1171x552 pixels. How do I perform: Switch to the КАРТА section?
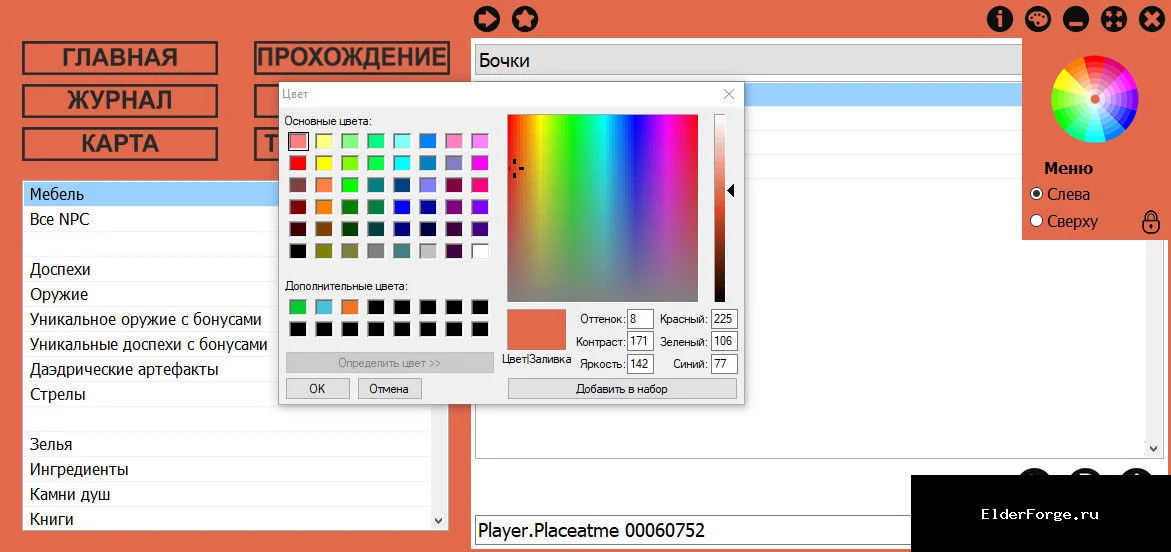coord(120,144)
